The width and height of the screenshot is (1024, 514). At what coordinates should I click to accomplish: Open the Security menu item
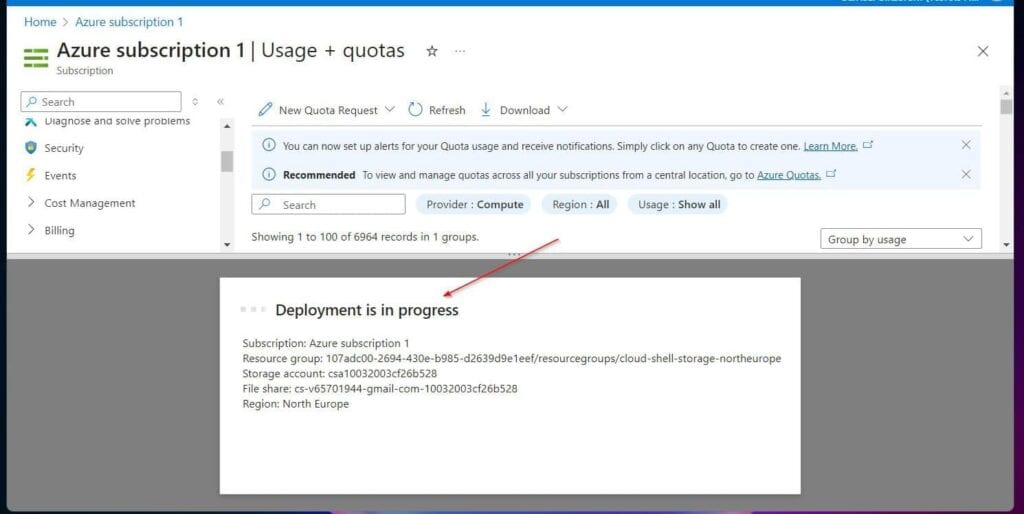tap(64, 148)
